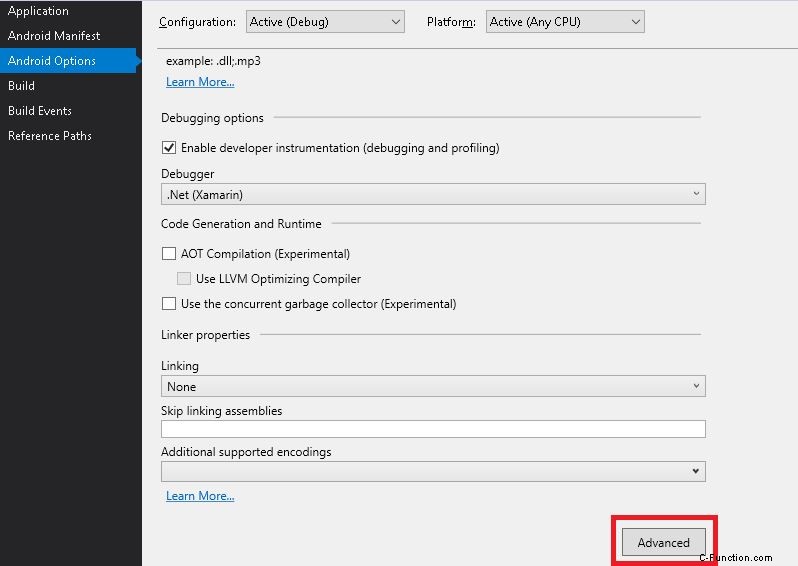
Task: Open the Application settings tab
Action: (38, 11)
